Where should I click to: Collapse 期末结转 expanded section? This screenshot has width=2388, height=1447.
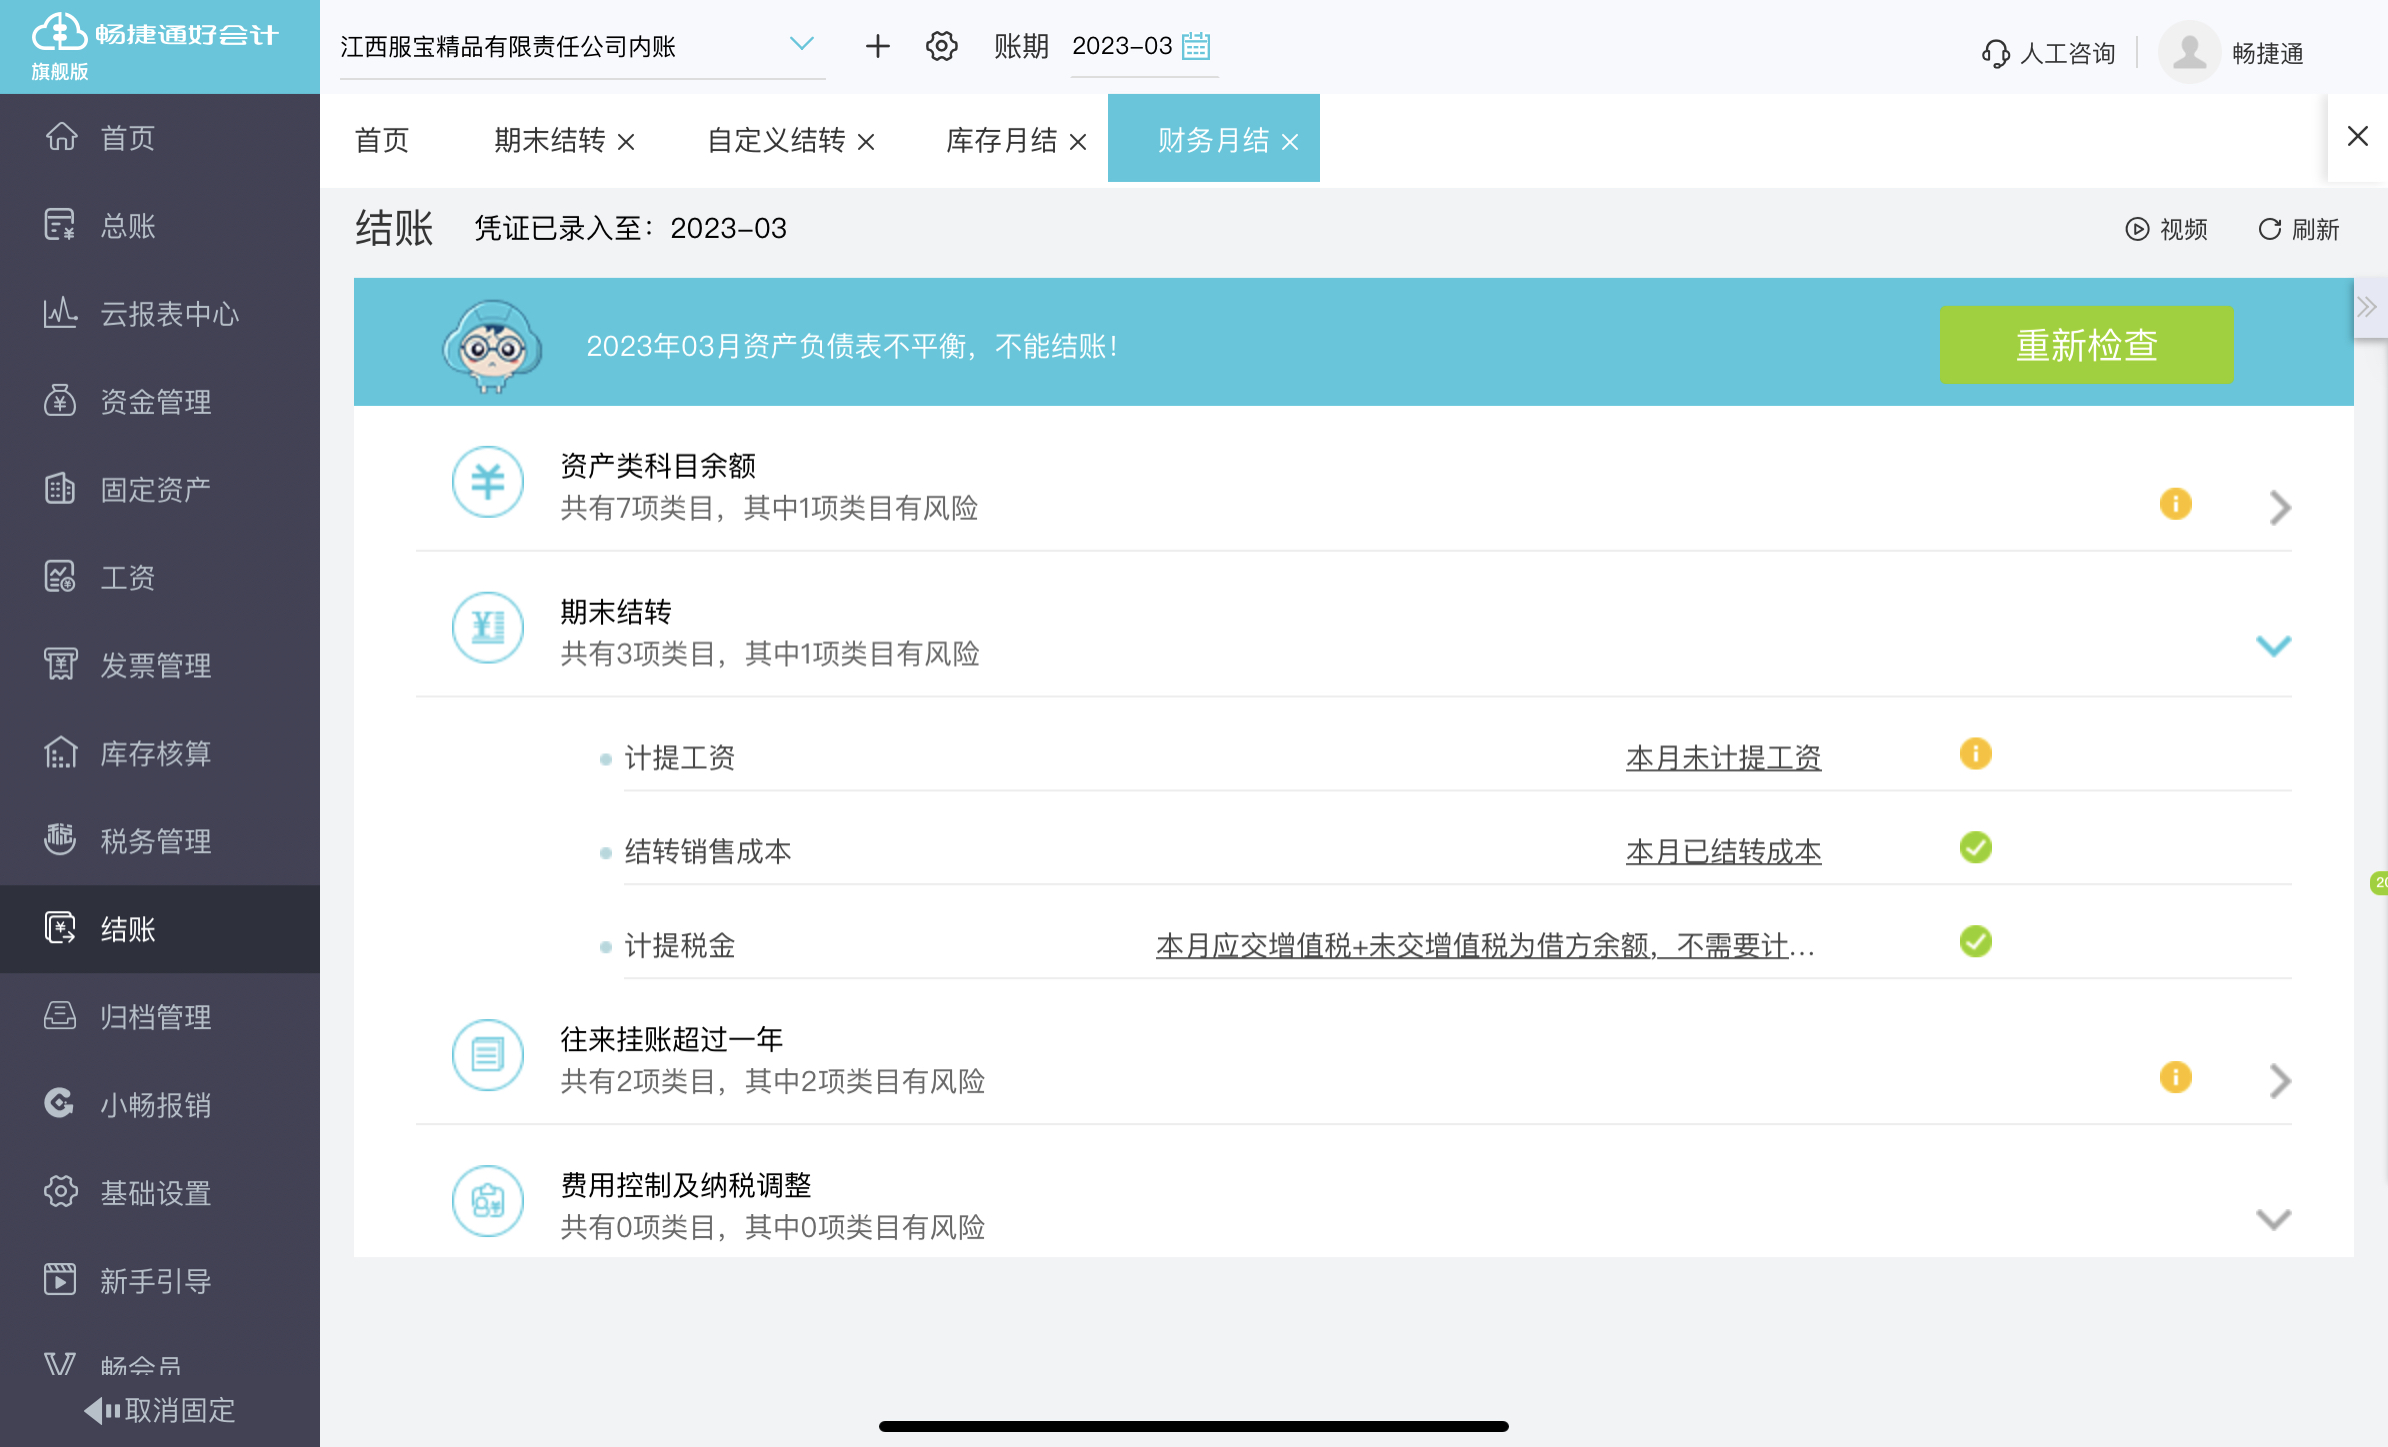pos(2275,645)
